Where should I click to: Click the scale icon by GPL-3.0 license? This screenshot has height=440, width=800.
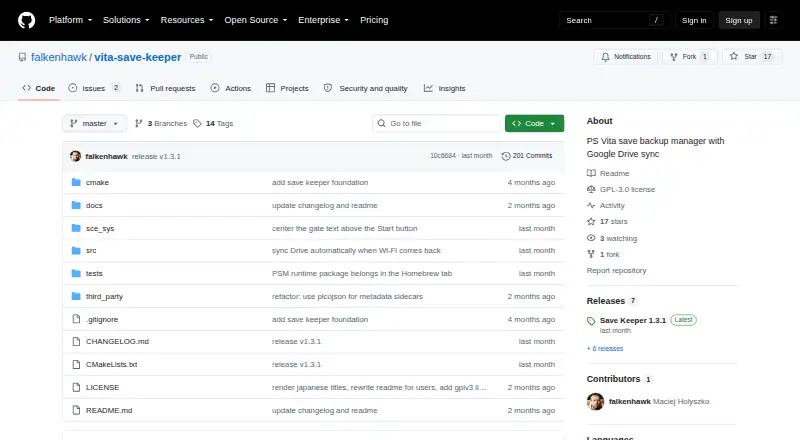[591, 189]
